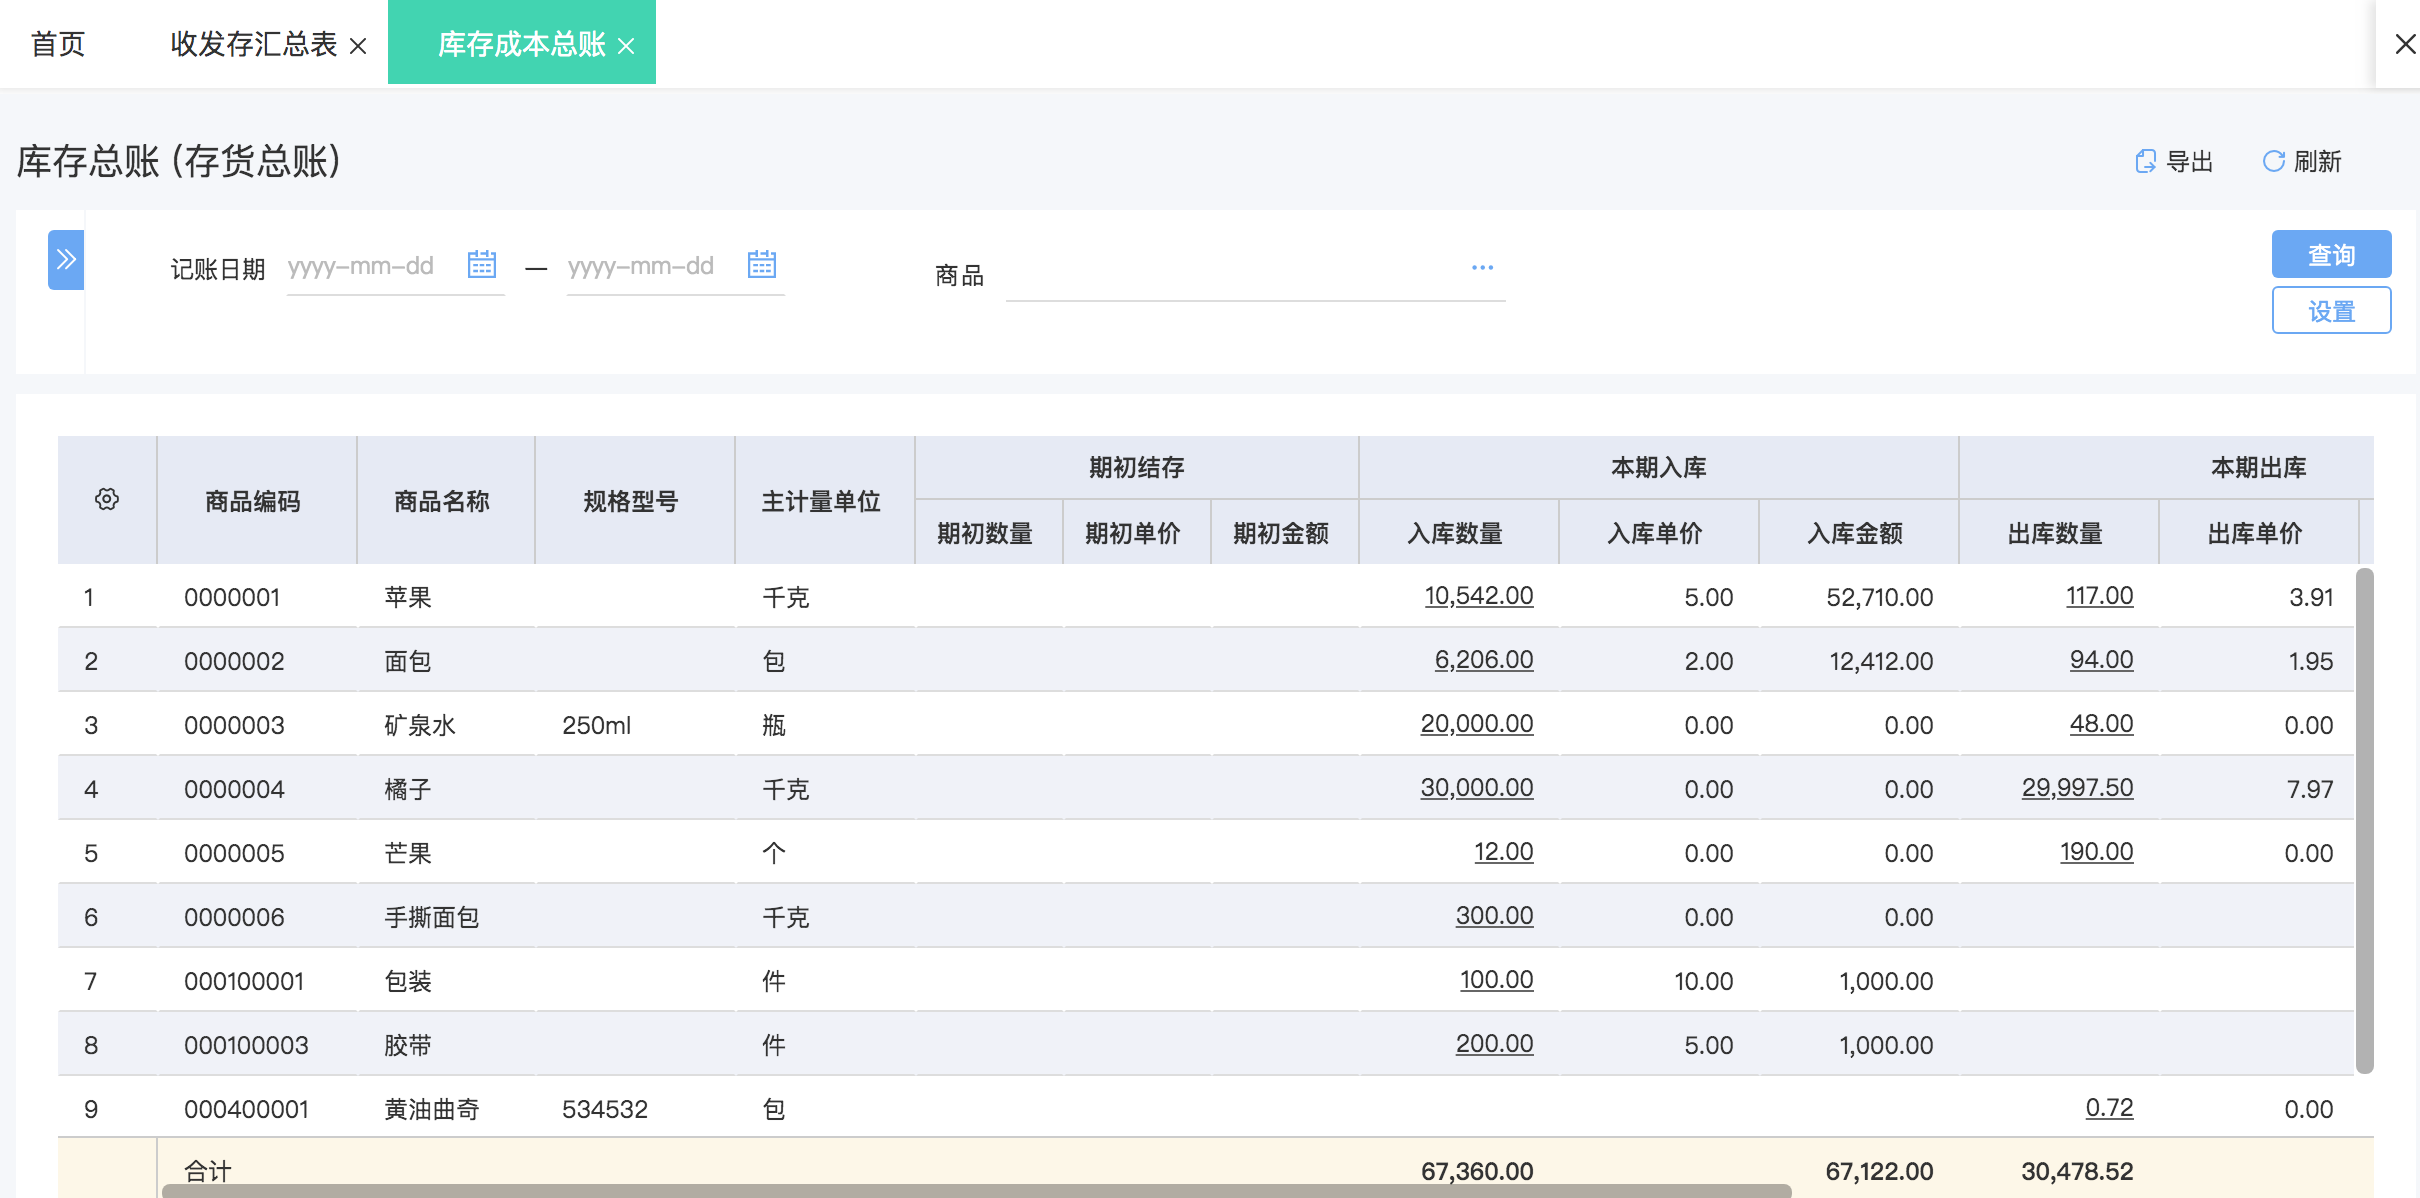Click the calendar icon for start date

point(483,266)
